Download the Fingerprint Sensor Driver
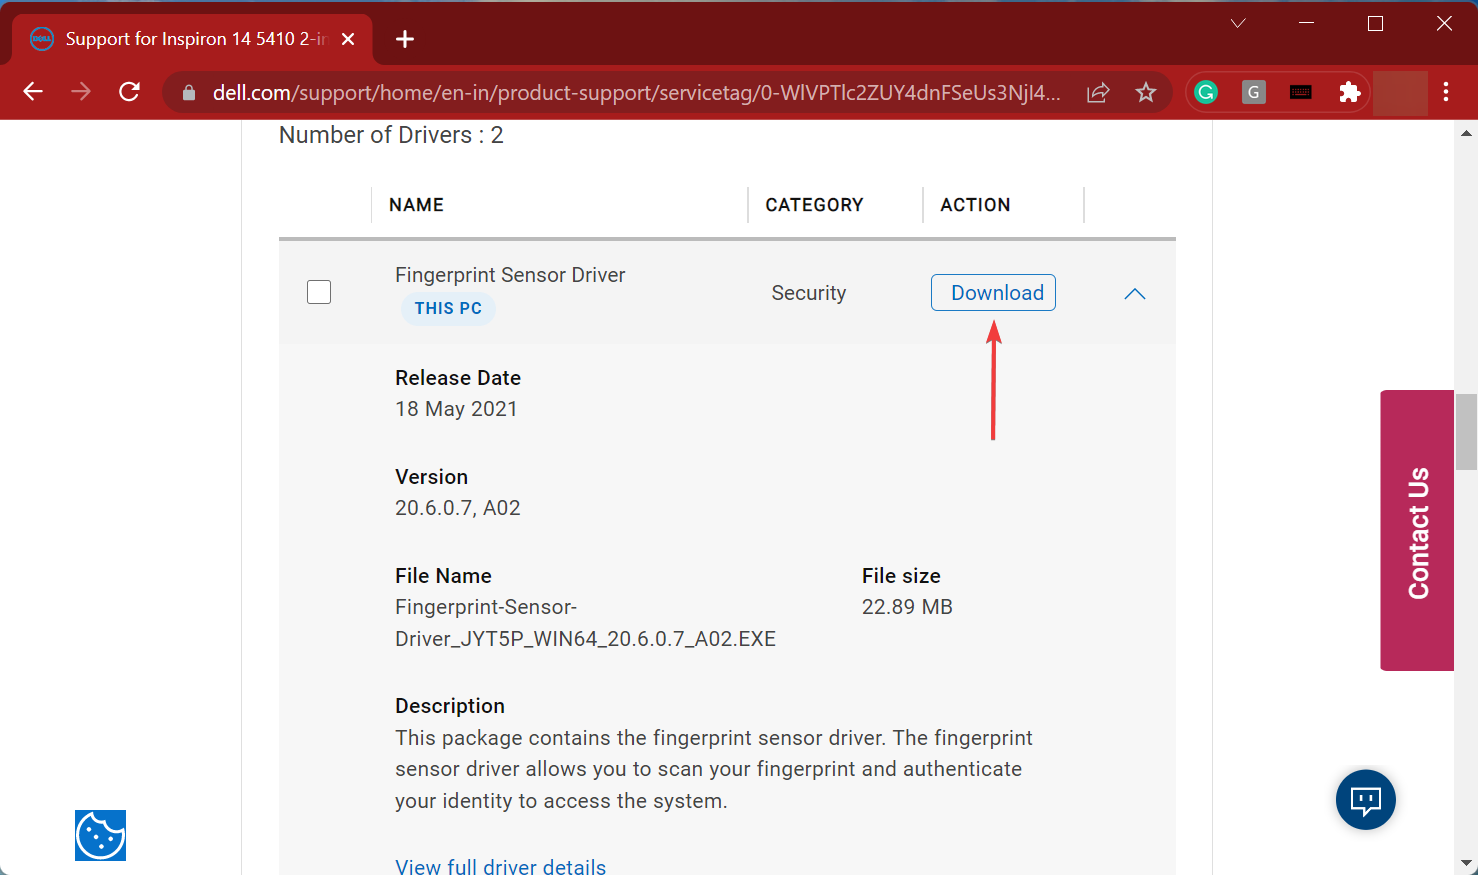Image resolution: width=1478 pixels, height=875 pixels. click(992, 292)
